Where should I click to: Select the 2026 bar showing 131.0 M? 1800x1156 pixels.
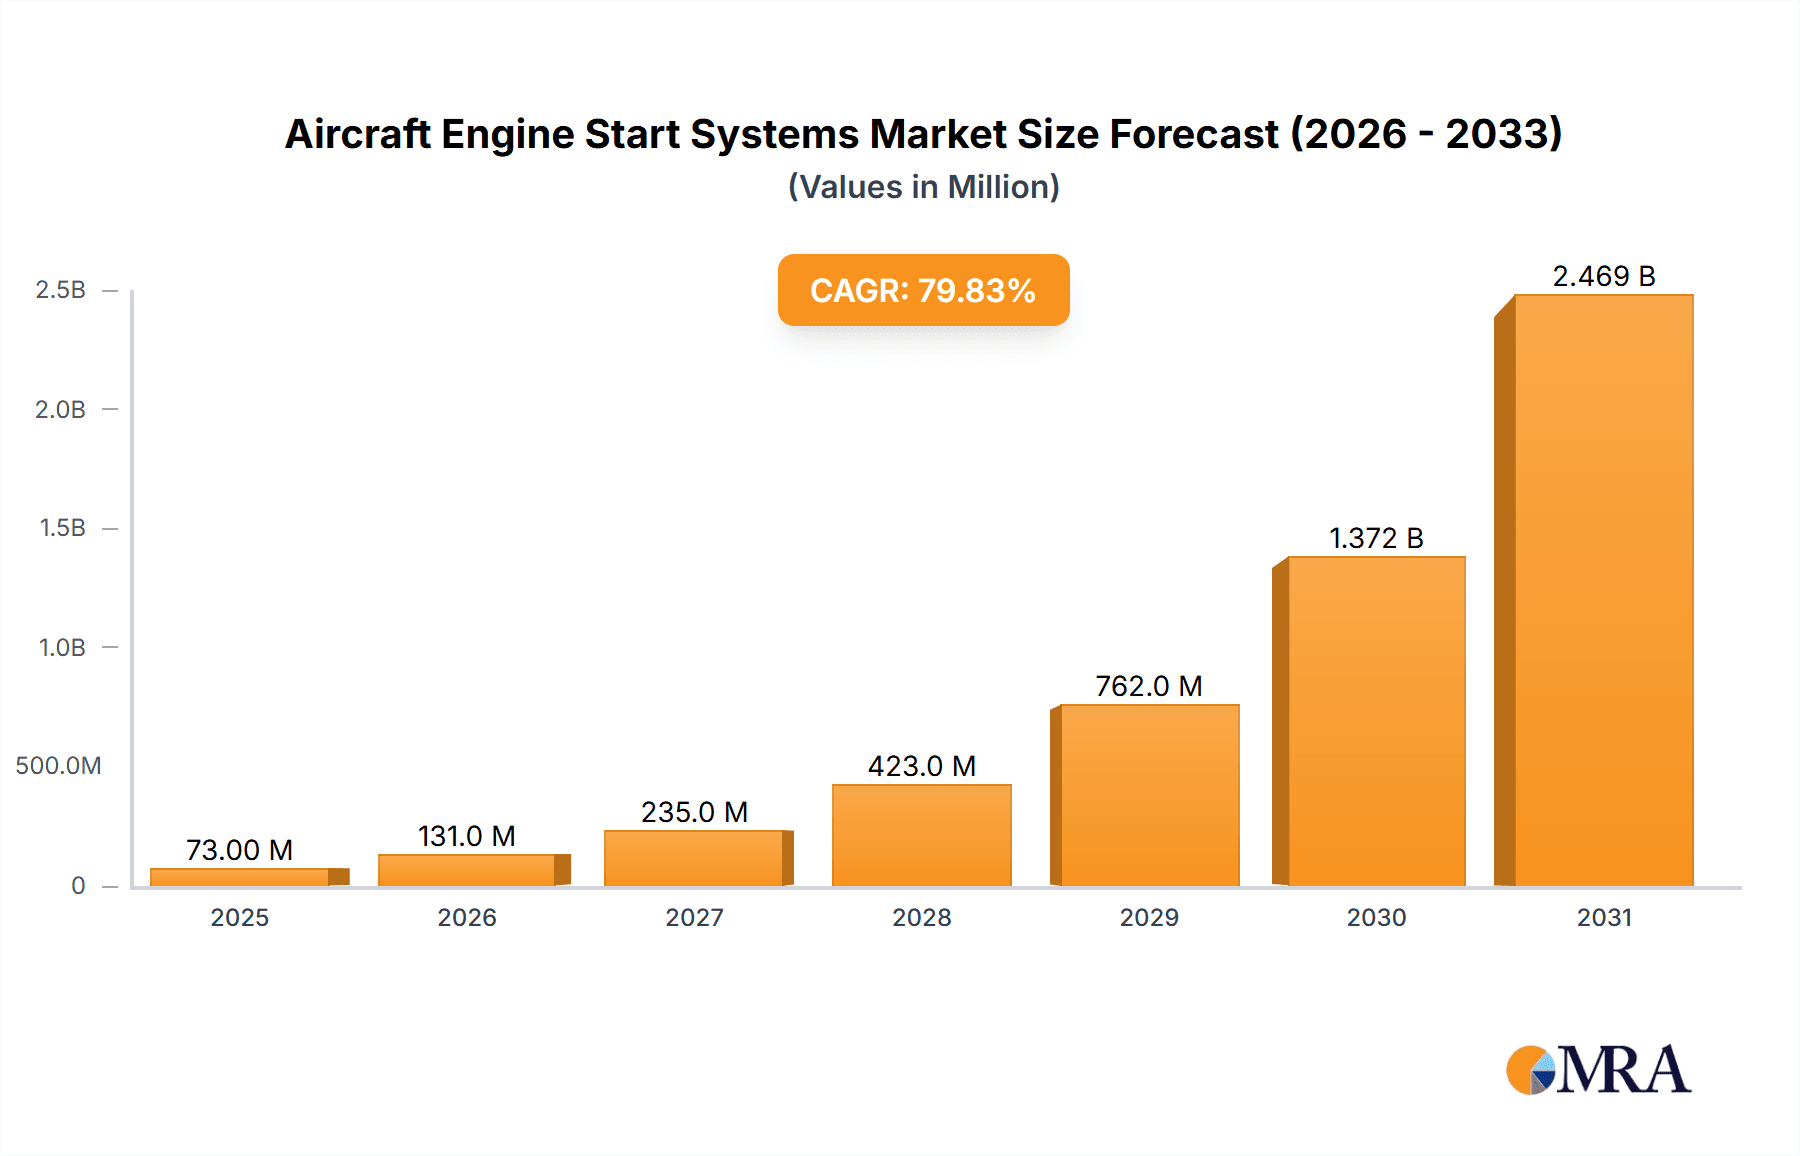tap(472, 868)
